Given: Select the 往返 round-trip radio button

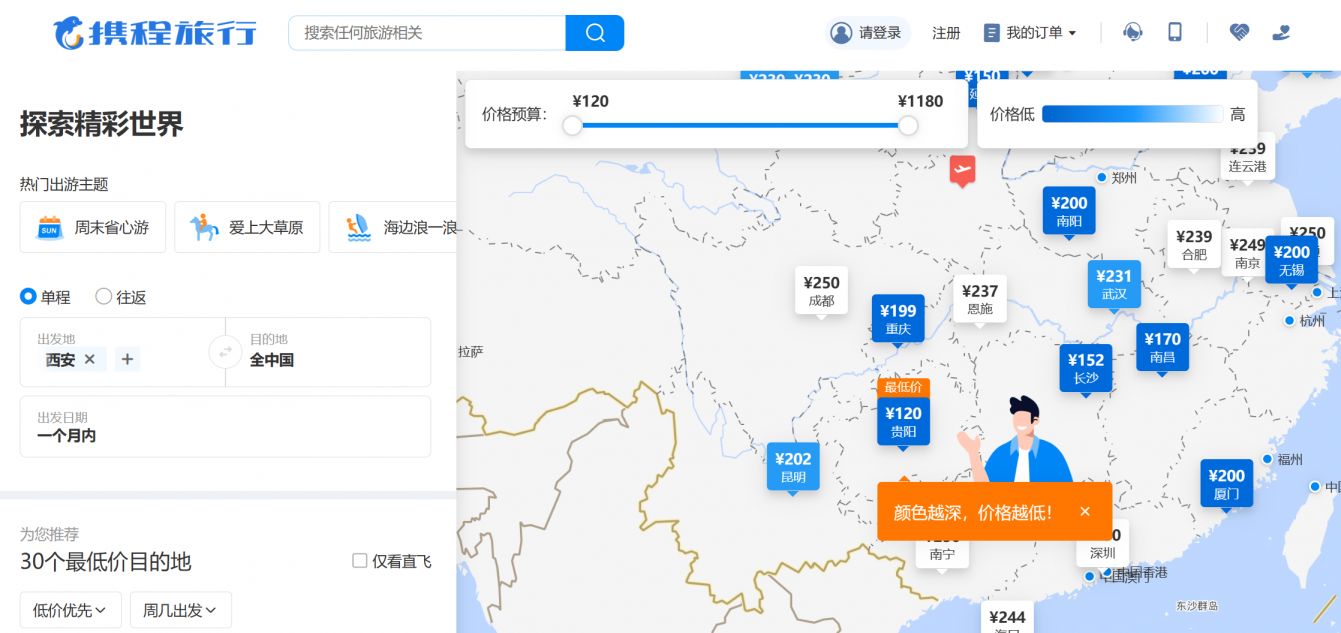Looking at the screenshot, I should point(103,296).
